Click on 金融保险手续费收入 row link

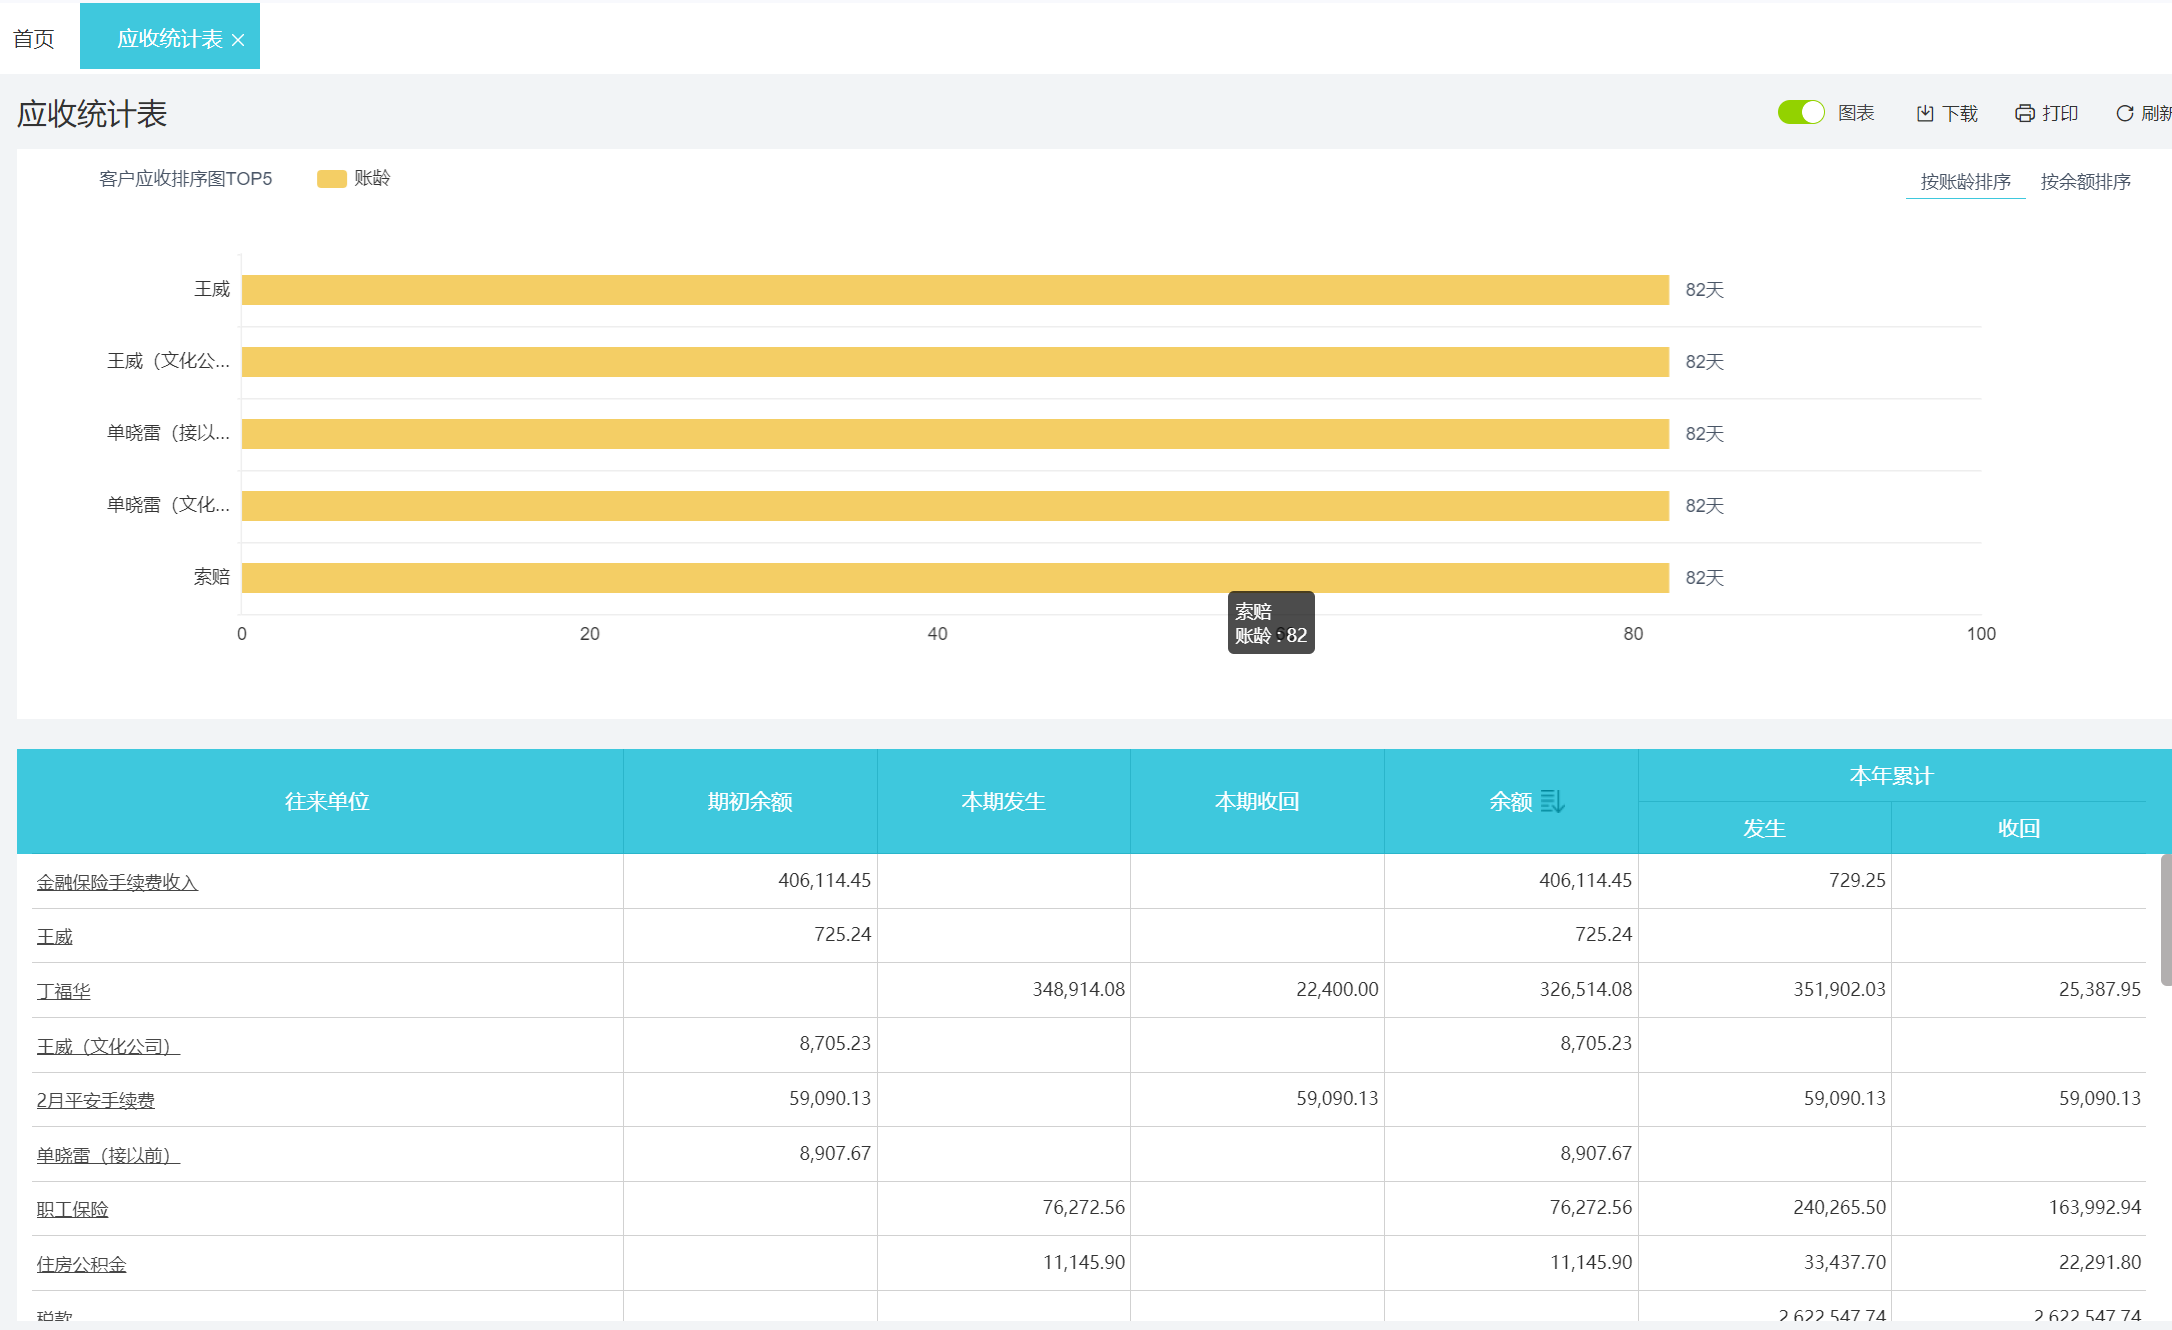pyautogui.click(x=118, y=880)
